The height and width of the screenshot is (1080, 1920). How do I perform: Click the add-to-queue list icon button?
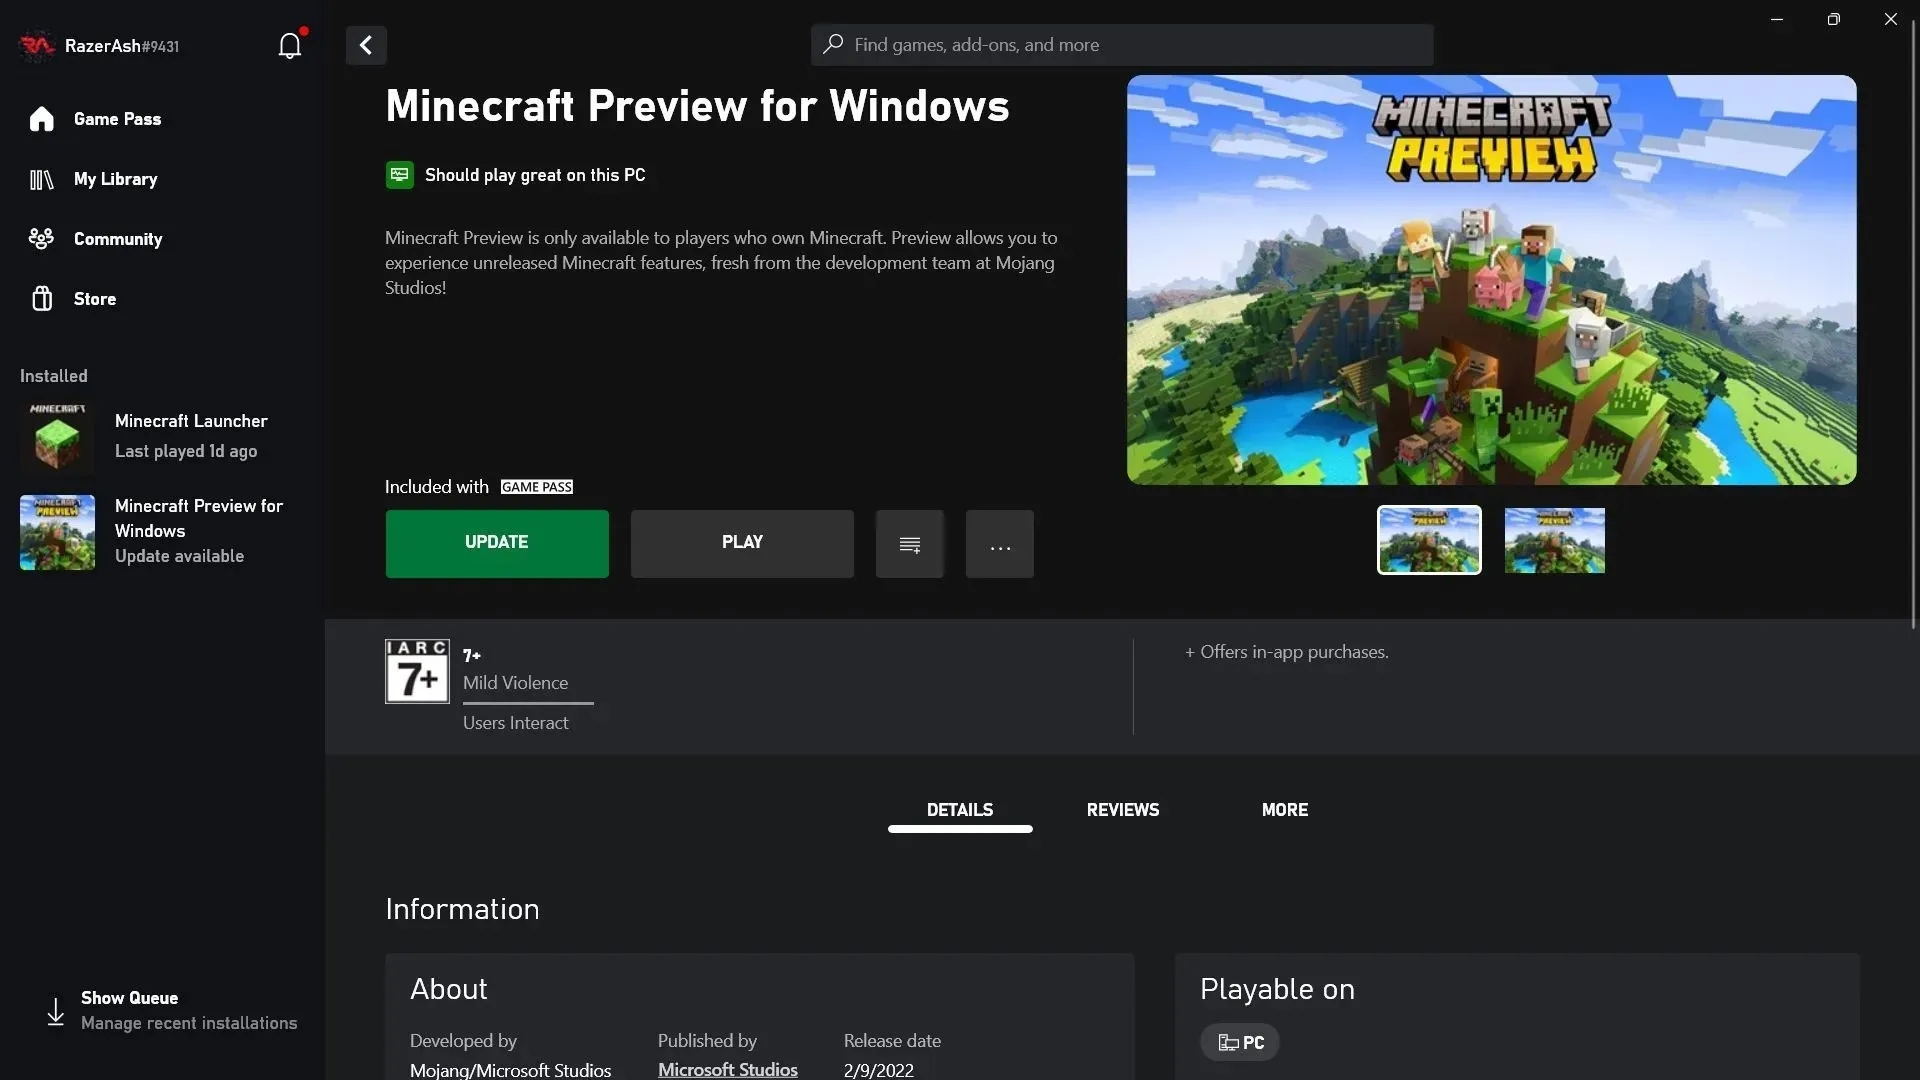point(910,544)
